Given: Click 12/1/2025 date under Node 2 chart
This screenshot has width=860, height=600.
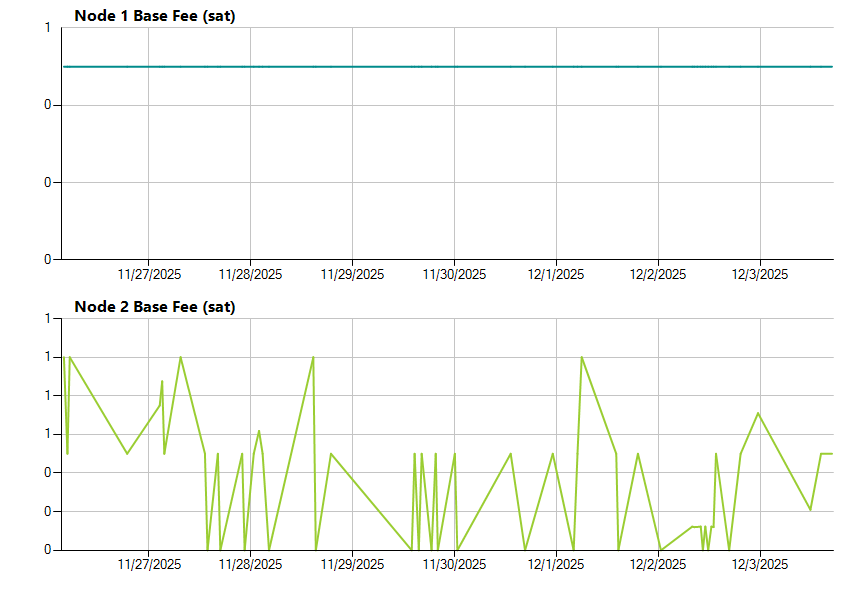Looking at the screenshot, I should pyautogui.click(x=556, y=565).
